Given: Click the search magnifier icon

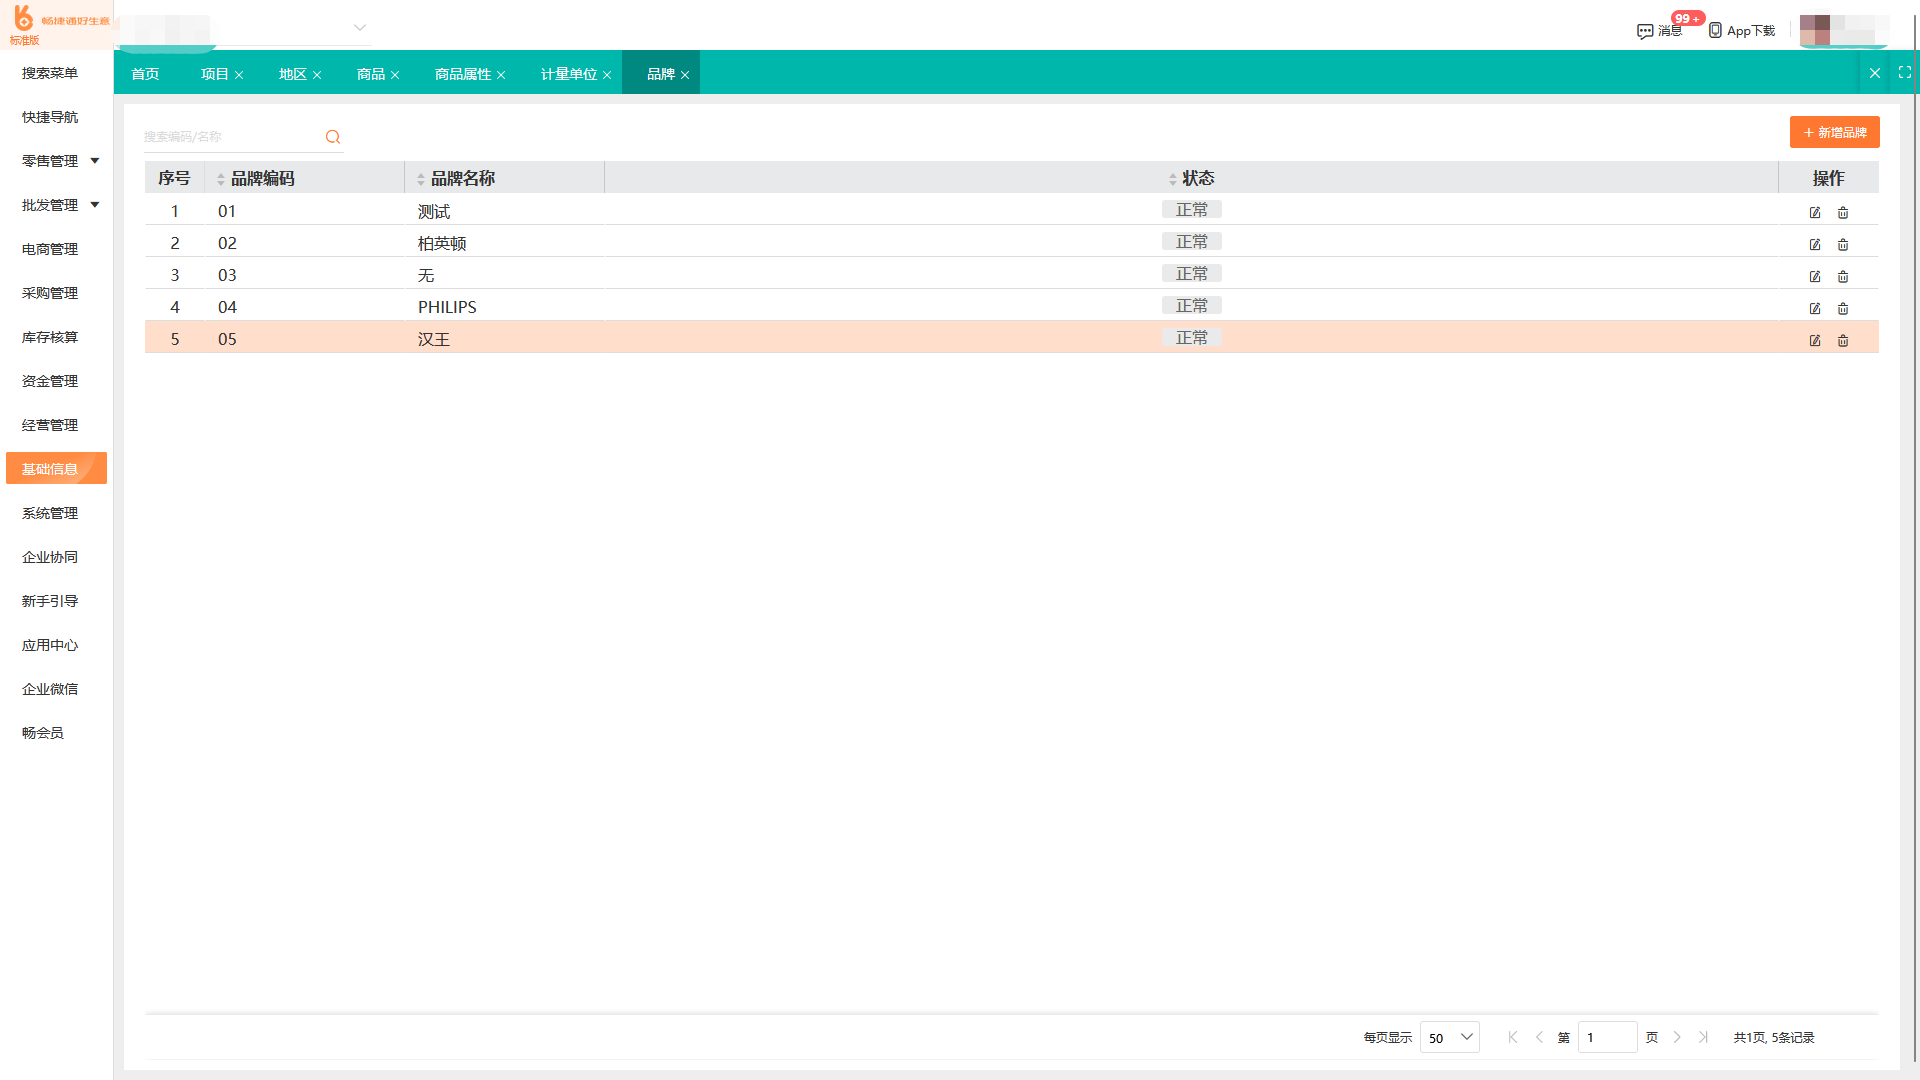Looking at the screenshot, I should [x=334, y=136].
